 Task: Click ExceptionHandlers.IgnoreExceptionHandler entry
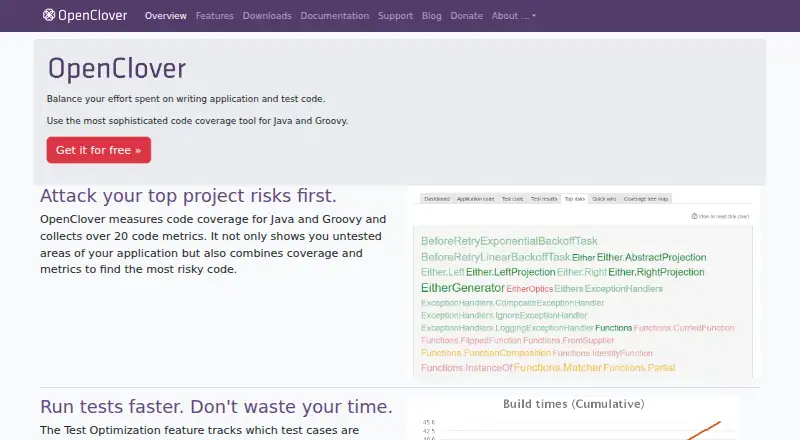[504, 315]
